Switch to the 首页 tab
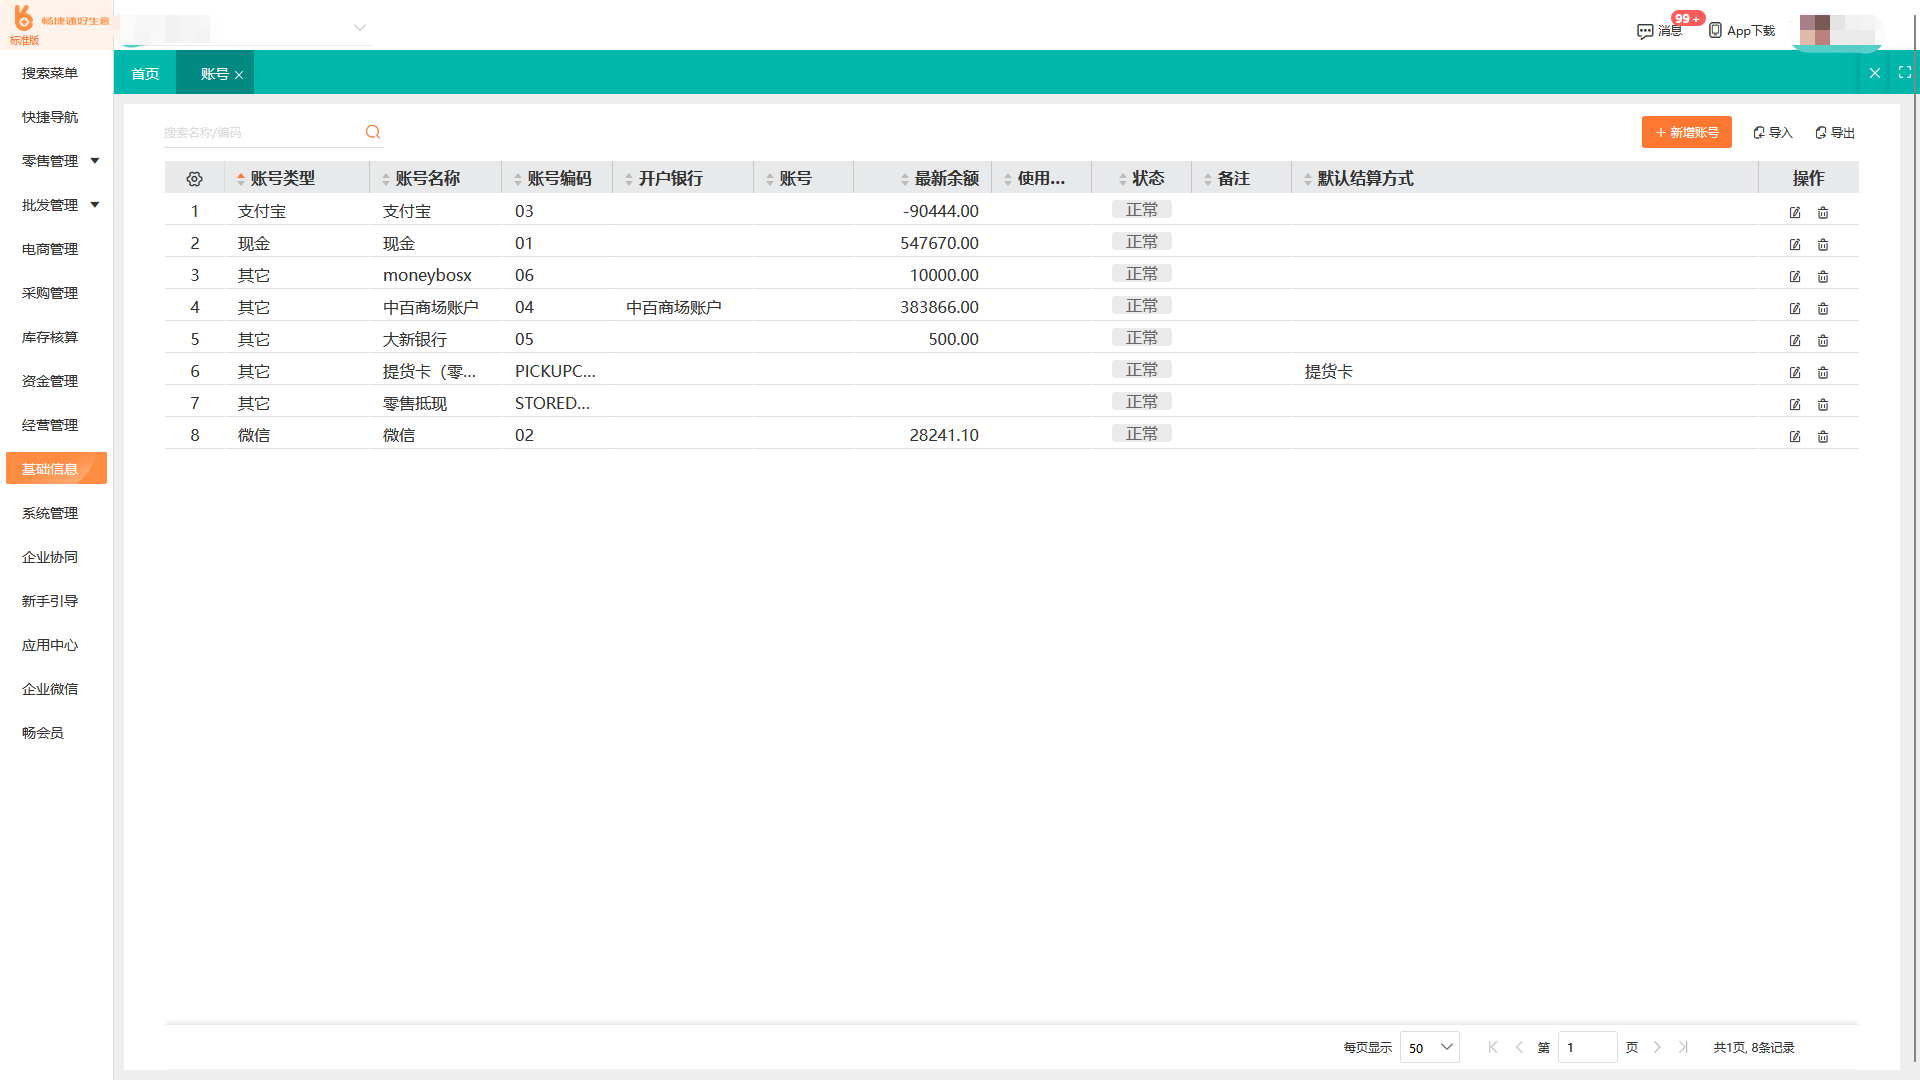The image size is (1920, 1080). point(145,73)
